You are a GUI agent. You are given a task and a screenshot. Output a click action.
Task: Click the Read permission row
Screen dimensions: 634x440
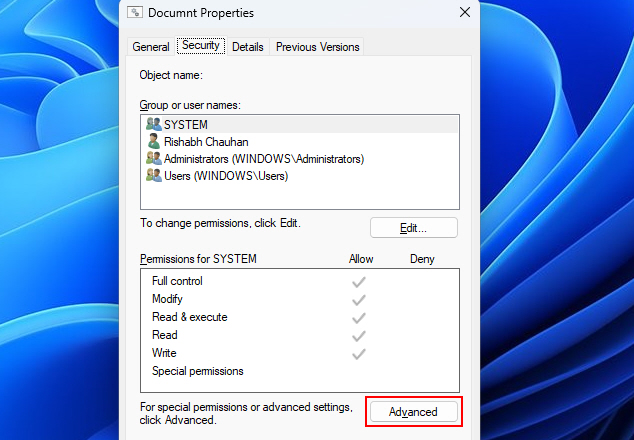300,335
